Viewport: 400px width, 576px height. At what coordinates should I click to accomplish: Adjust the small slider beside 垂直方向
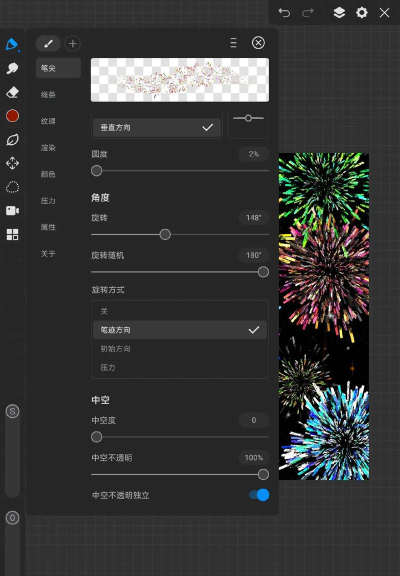coord(248,118)
